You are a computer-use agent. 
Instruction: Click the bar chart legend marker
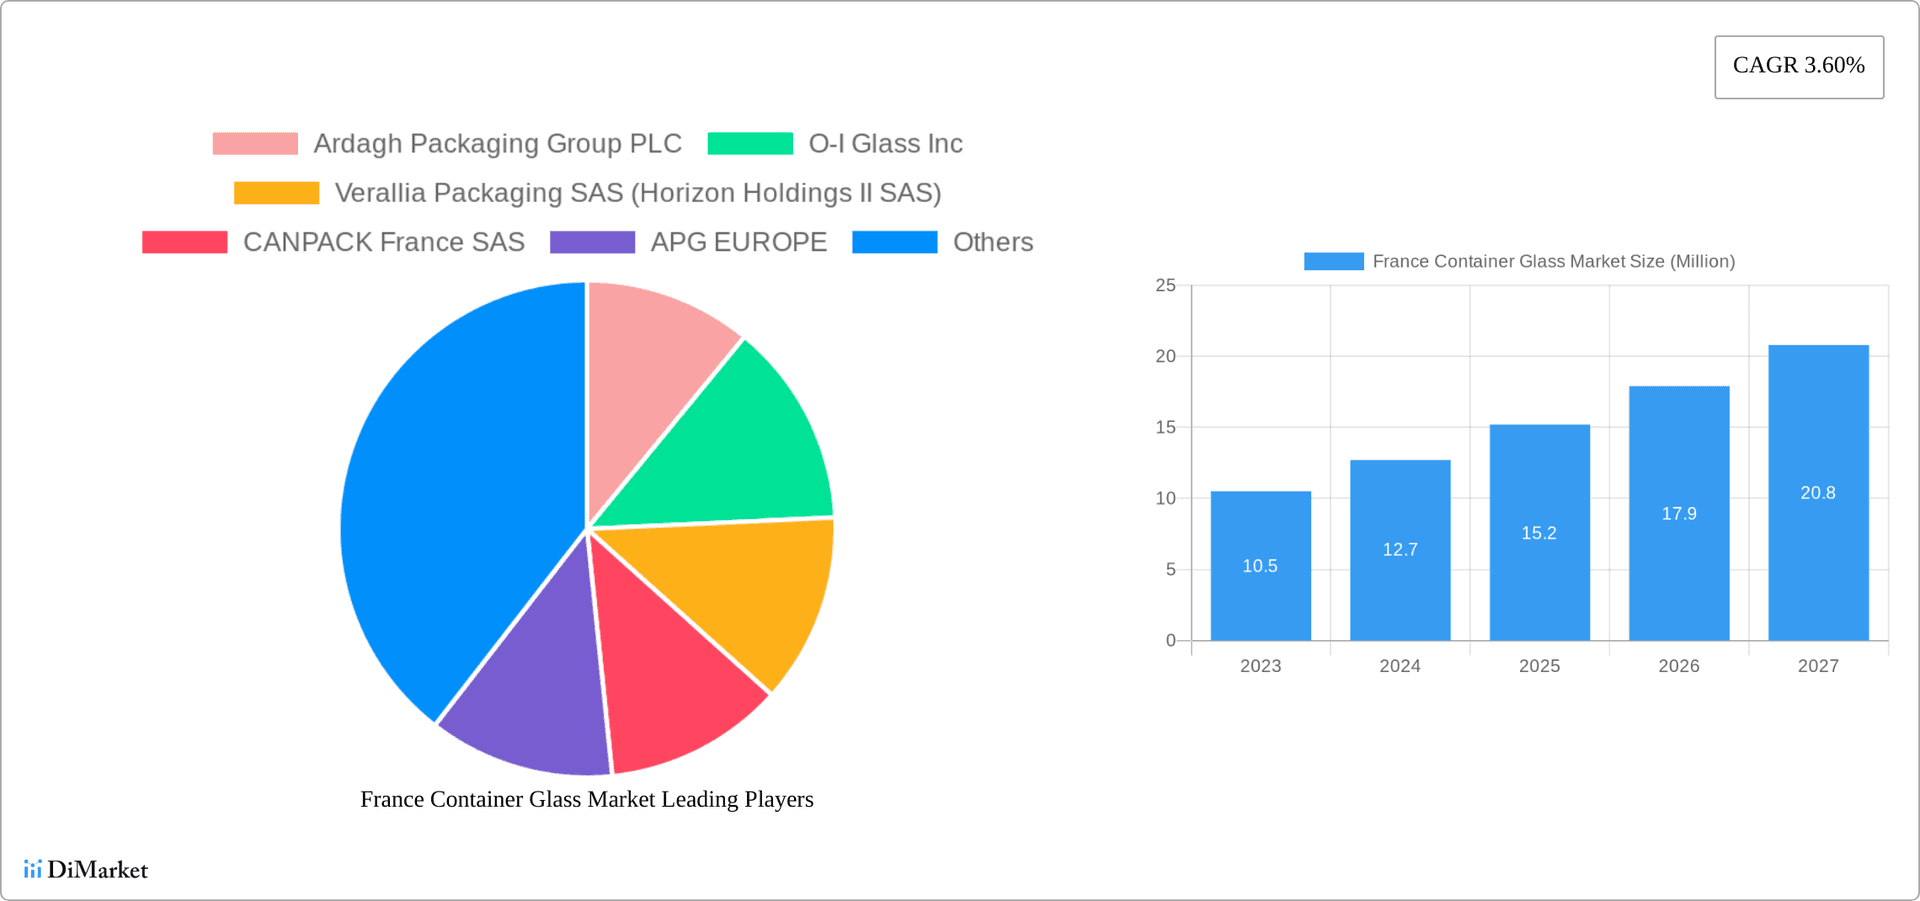(x=1333, y=261)
